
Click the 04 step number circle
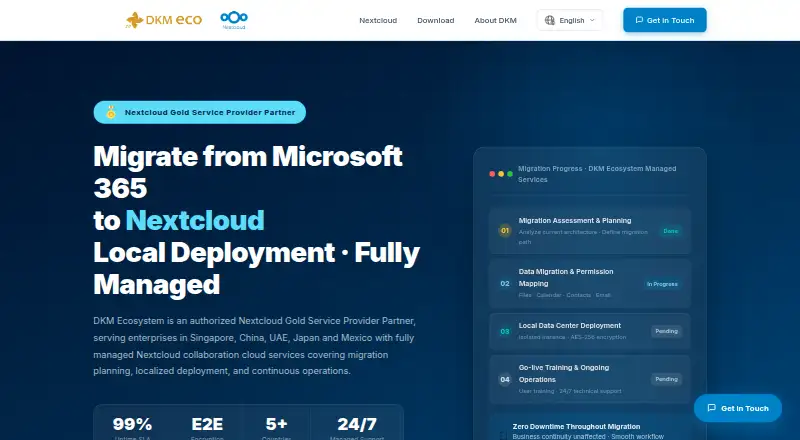coord(505,379)
